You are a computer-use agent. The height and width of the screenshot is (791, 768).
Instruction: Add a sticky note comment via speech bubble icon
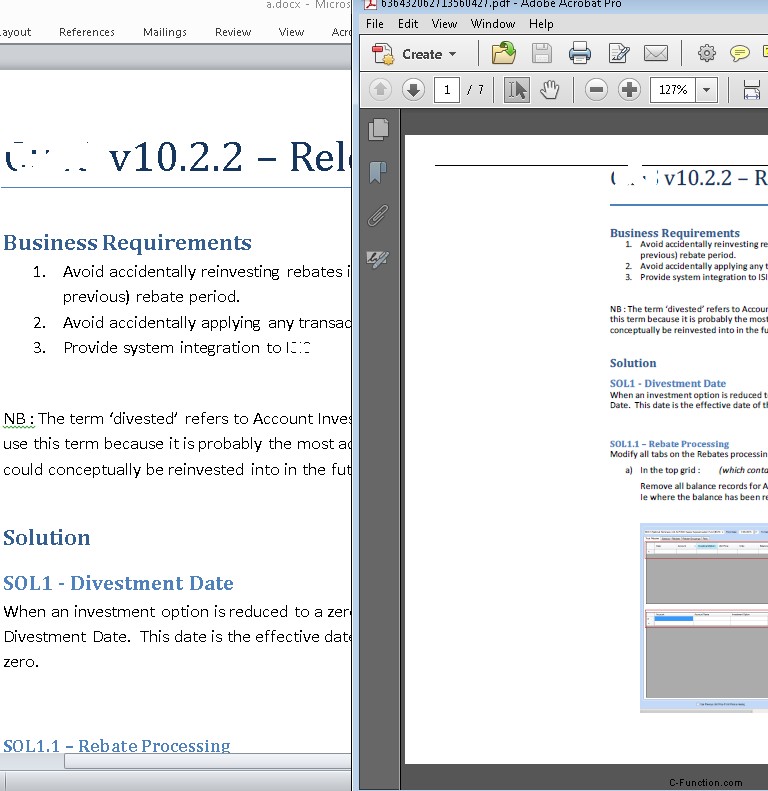[x=740, y=53]
